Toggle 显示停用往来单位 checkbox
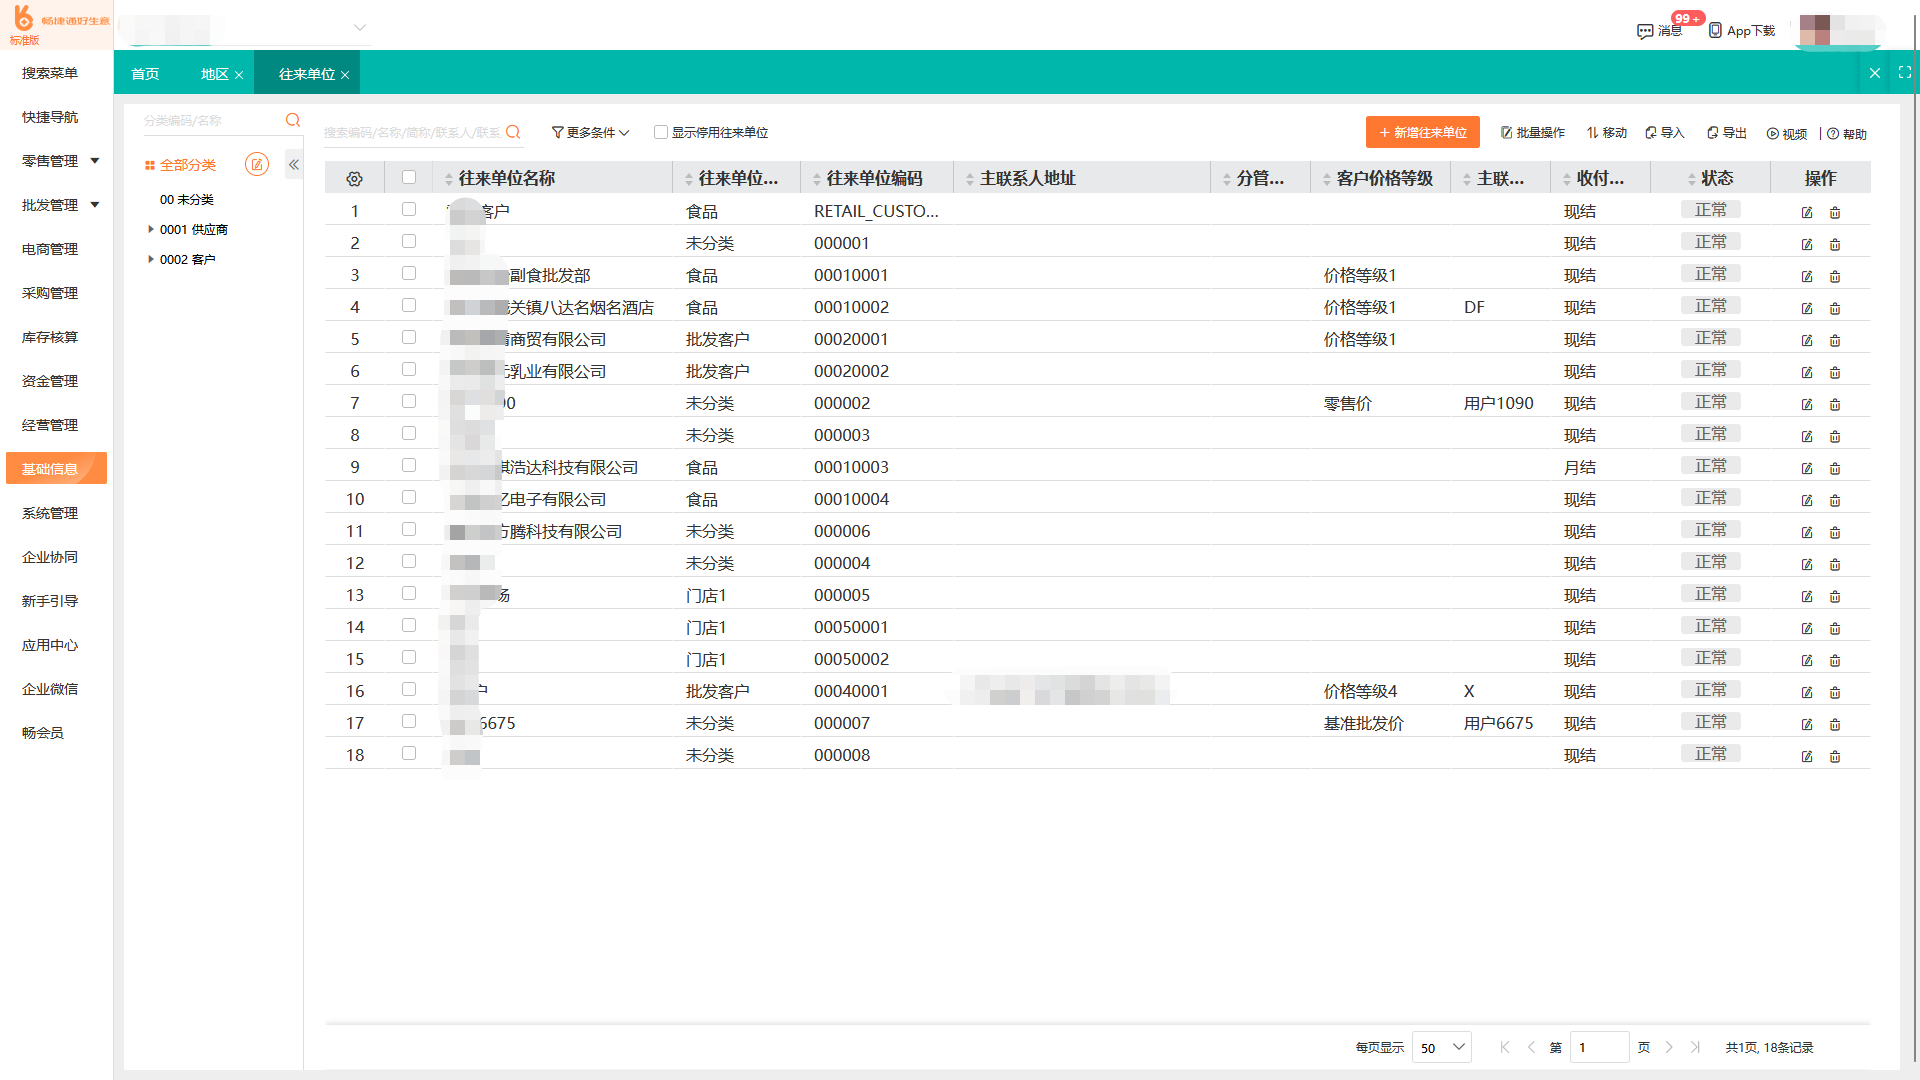Viewport: 1920px width, 1080px height. pos(662,132)
